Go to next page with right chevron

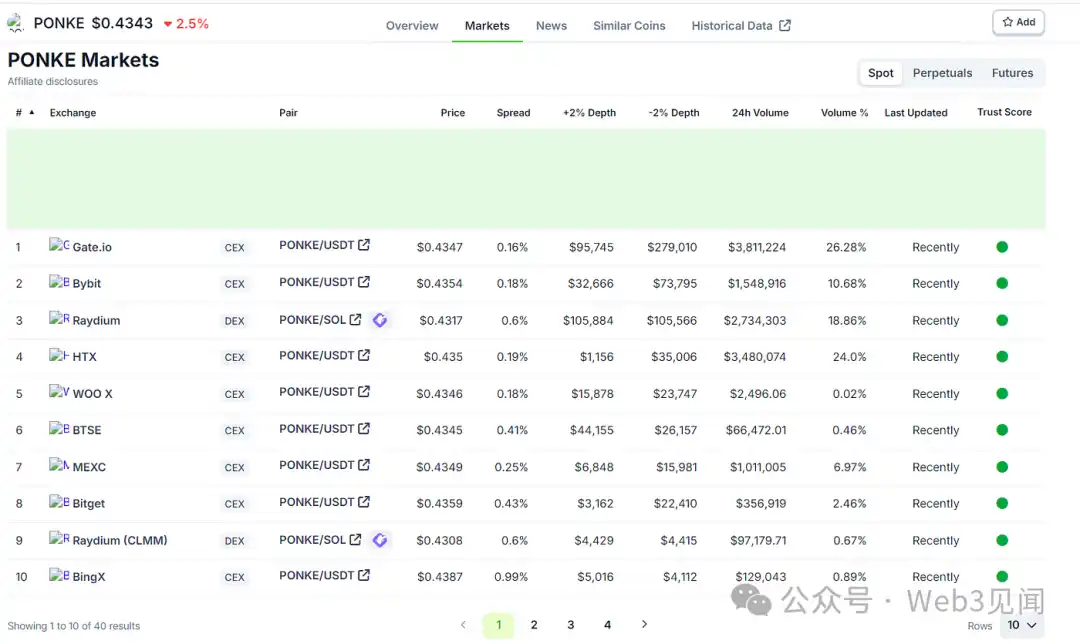point(644,625)
